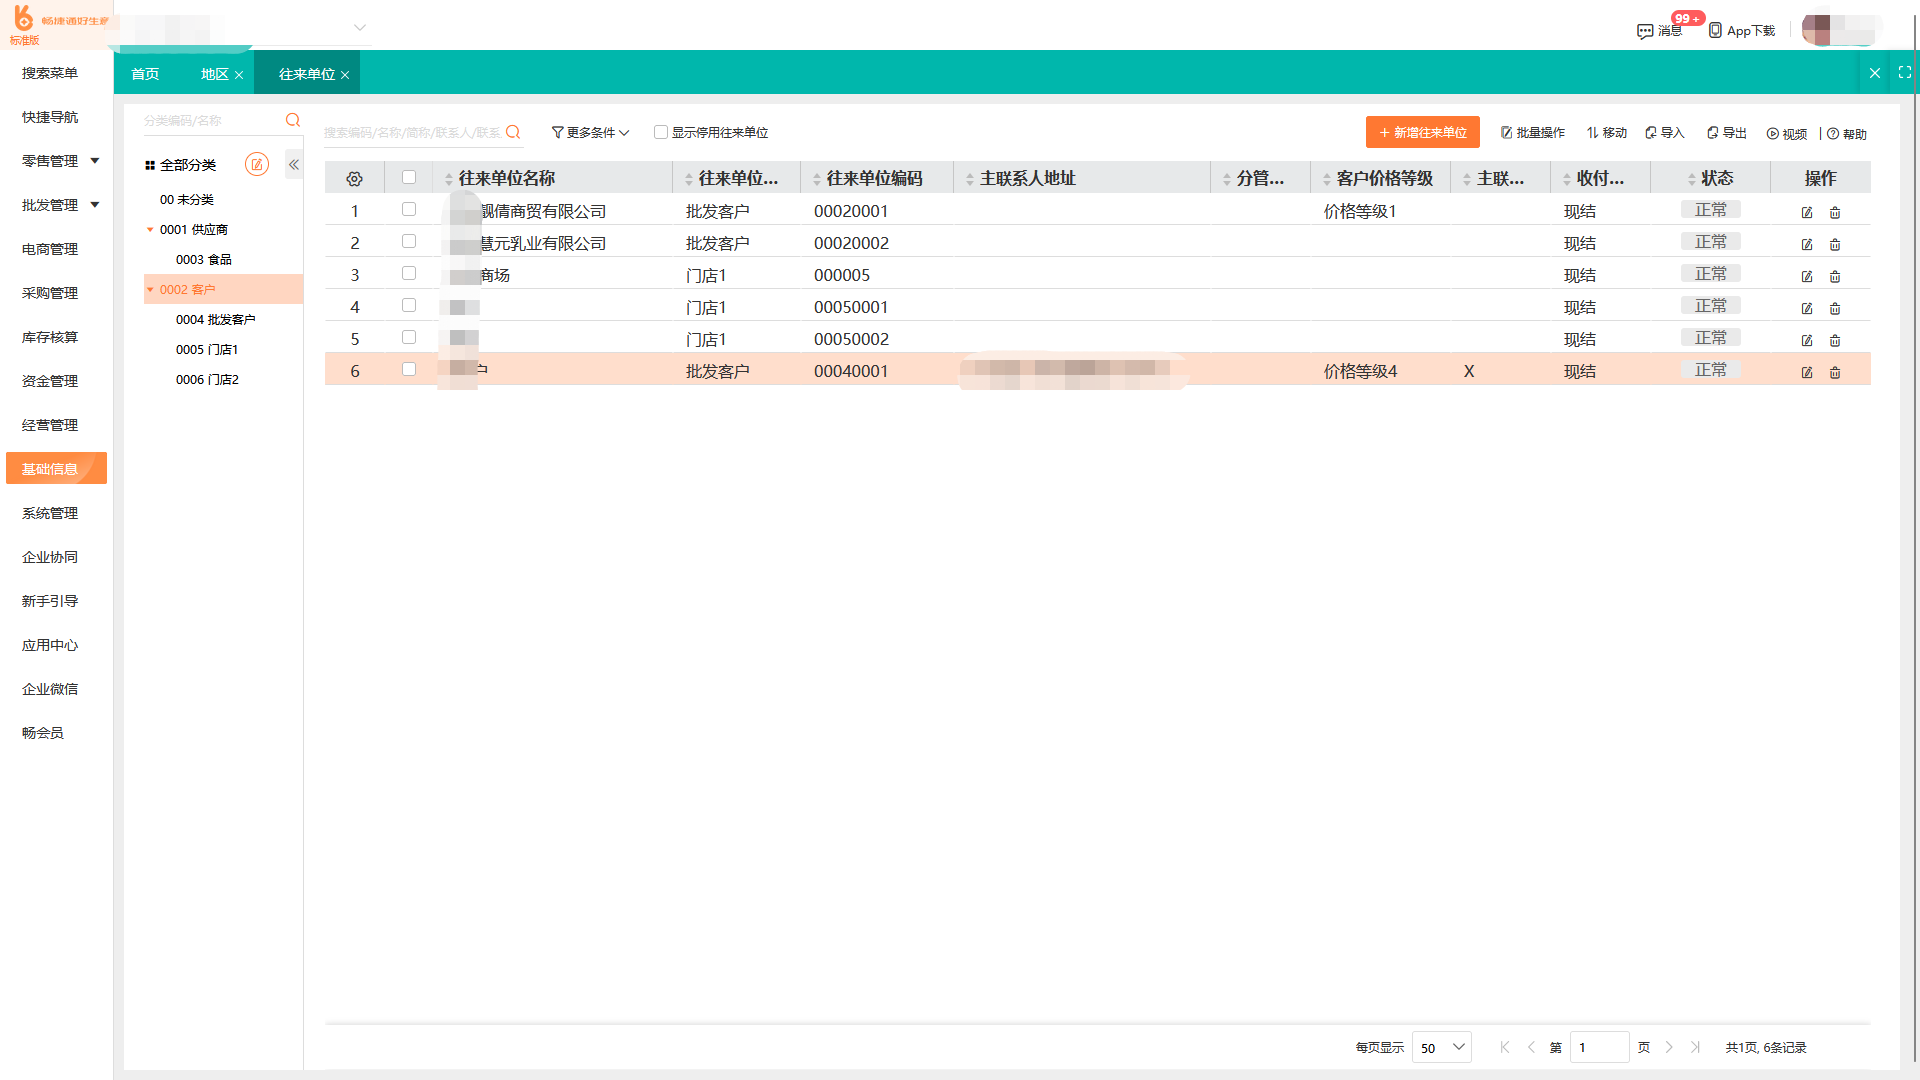Toggle 显示停用往来单位 checkbox
The width and height of the screenshot is (1920, 1080).
[x=663, y=132]
